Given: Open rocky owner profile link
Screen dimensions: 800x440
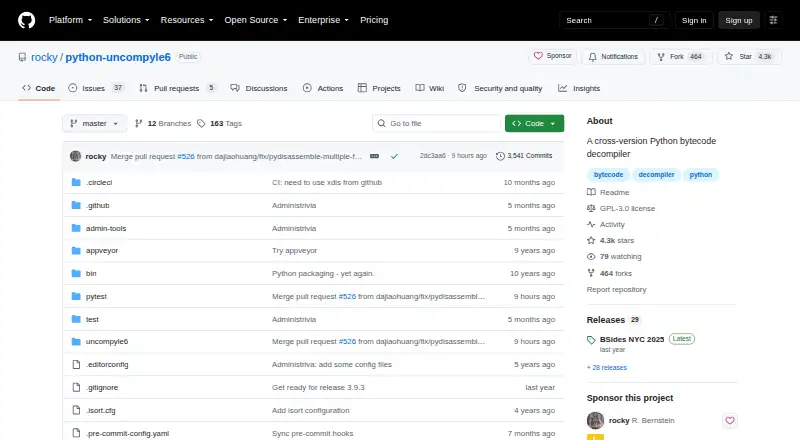Looking at the screenshot, I should (44, 57).
